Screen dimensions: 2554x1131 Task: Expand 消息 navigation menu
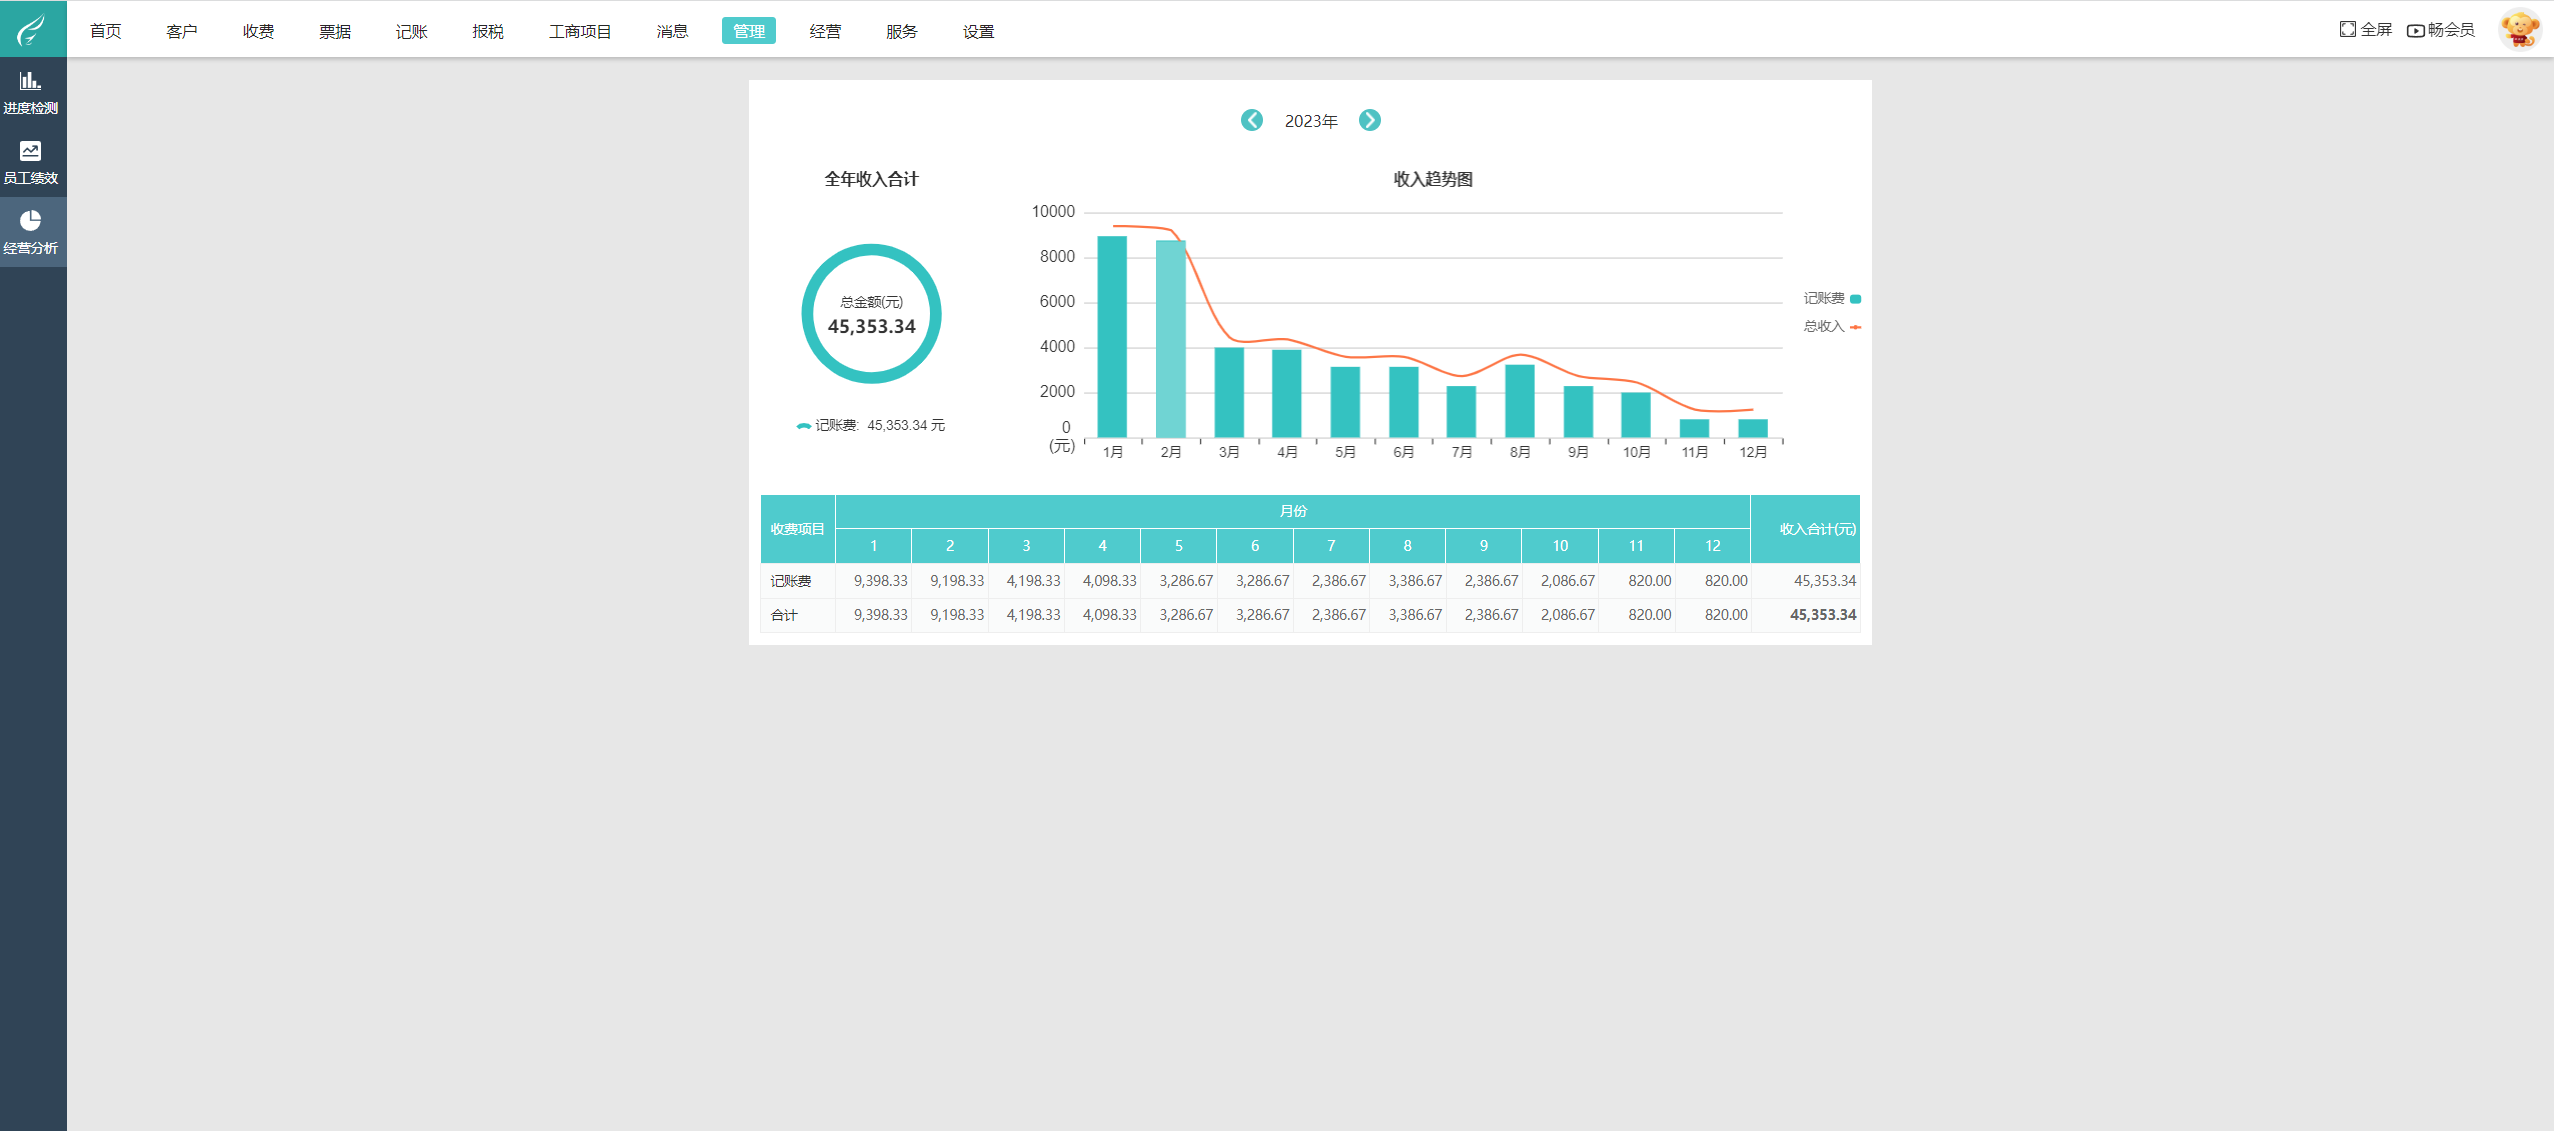pyautogui.click(x=673, y=29)
